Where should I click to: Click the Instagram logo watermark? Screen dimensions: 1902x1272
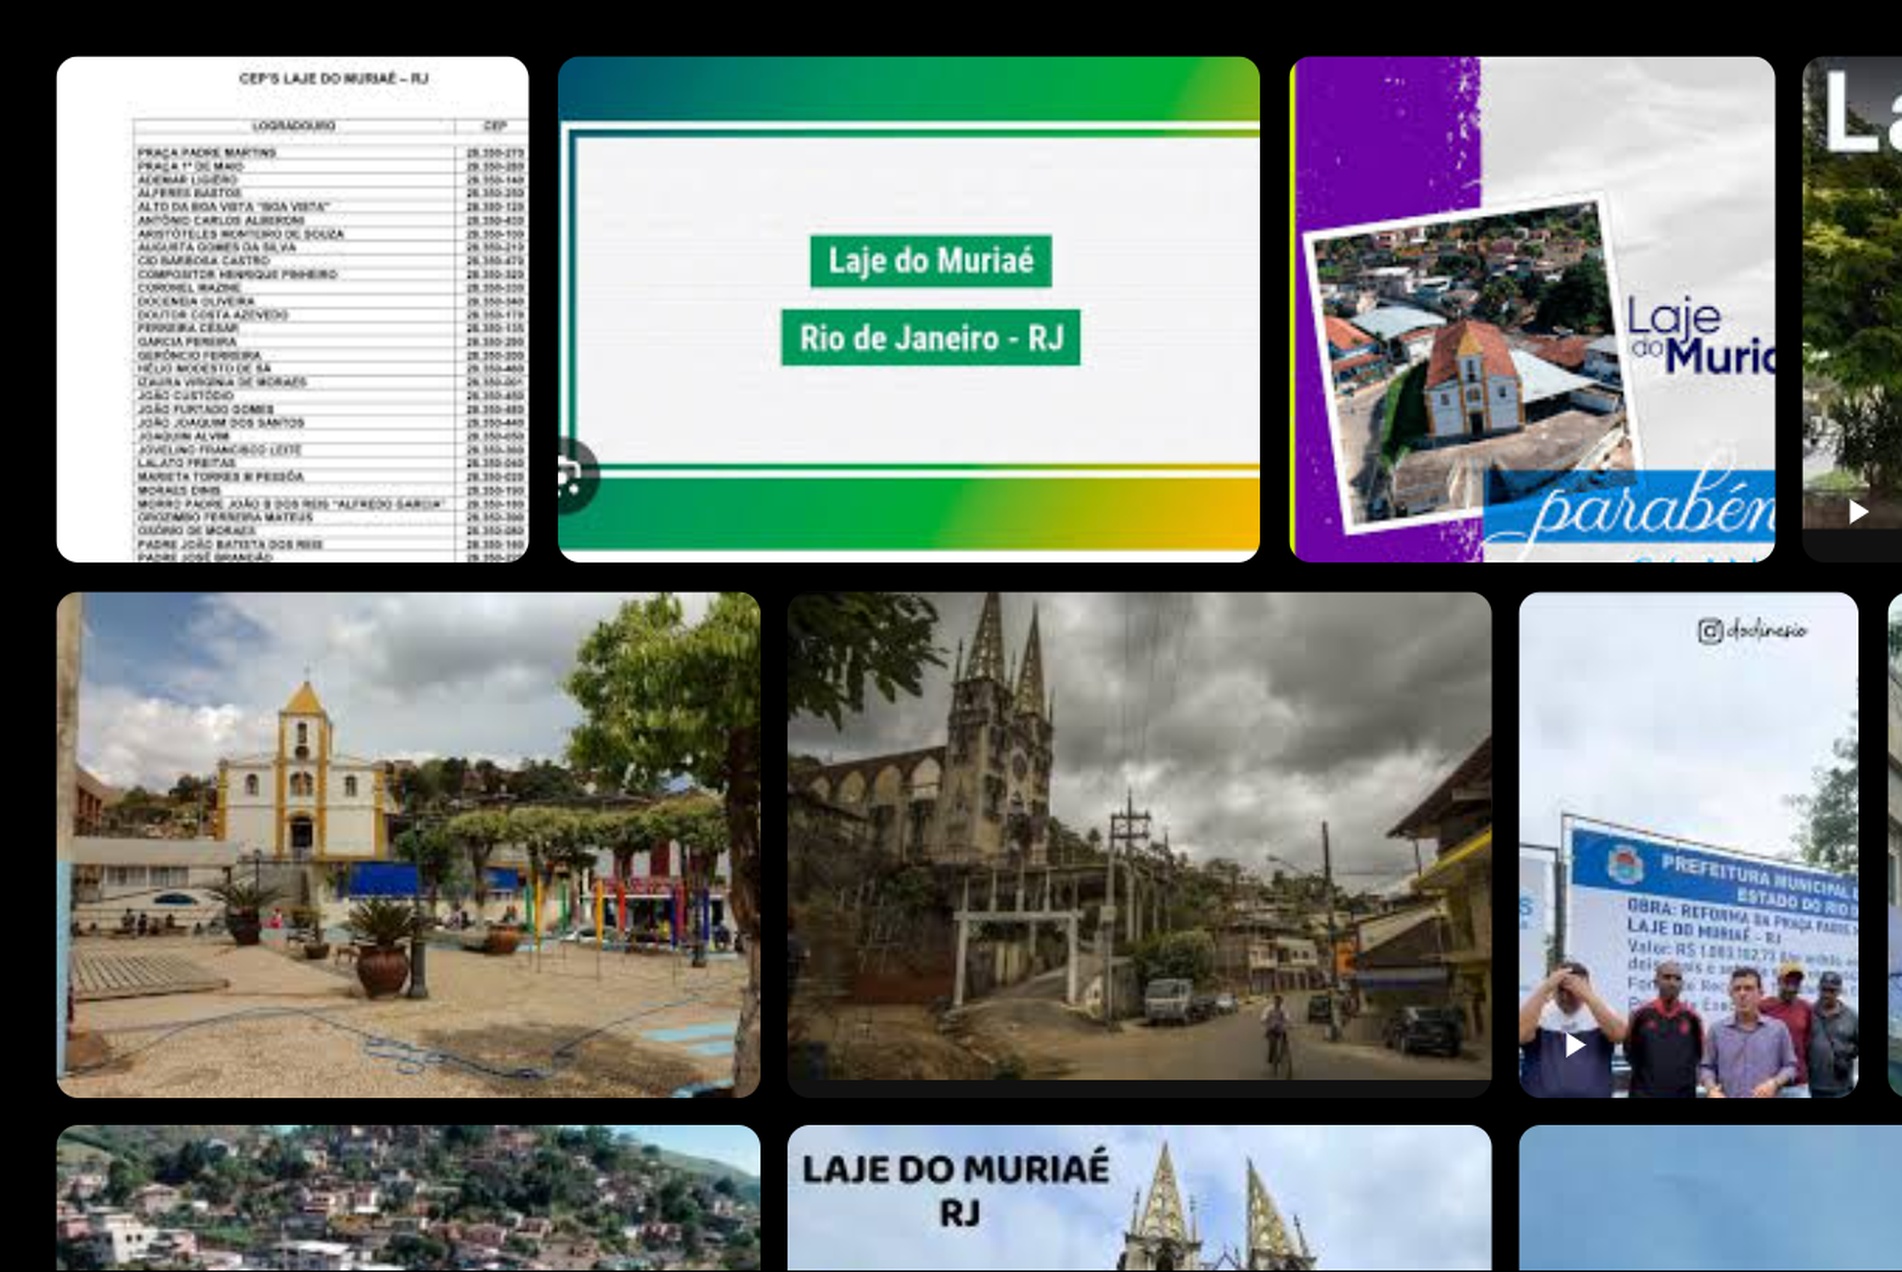(x=1710, y=631)
